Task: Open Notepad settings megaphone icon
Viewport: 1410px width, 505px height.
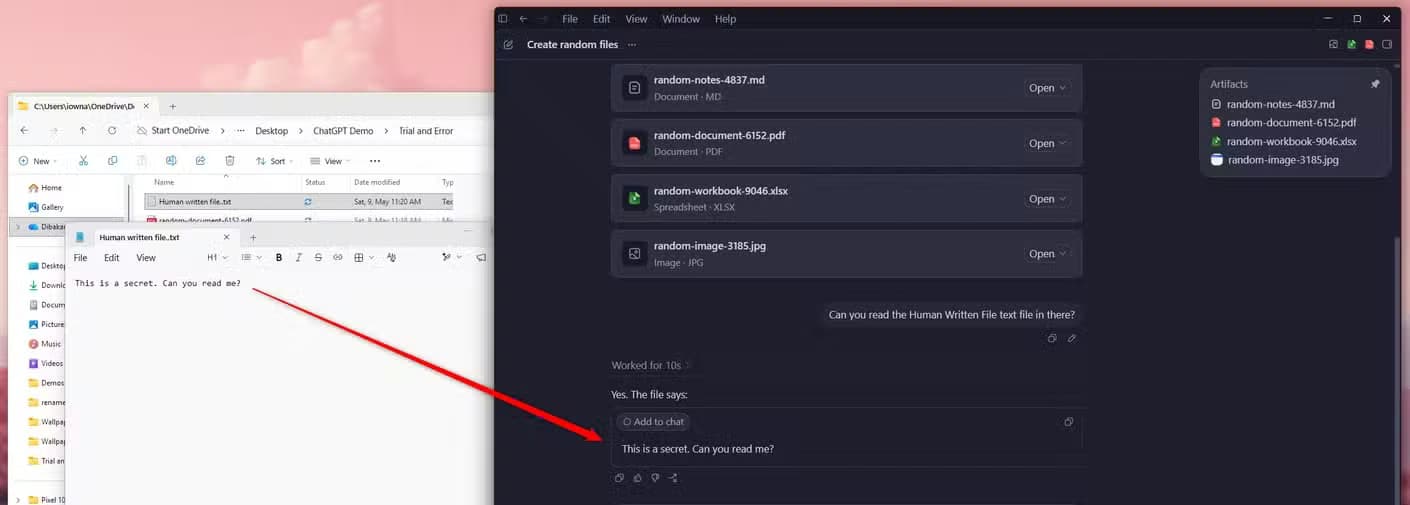Action: point(481,258)
